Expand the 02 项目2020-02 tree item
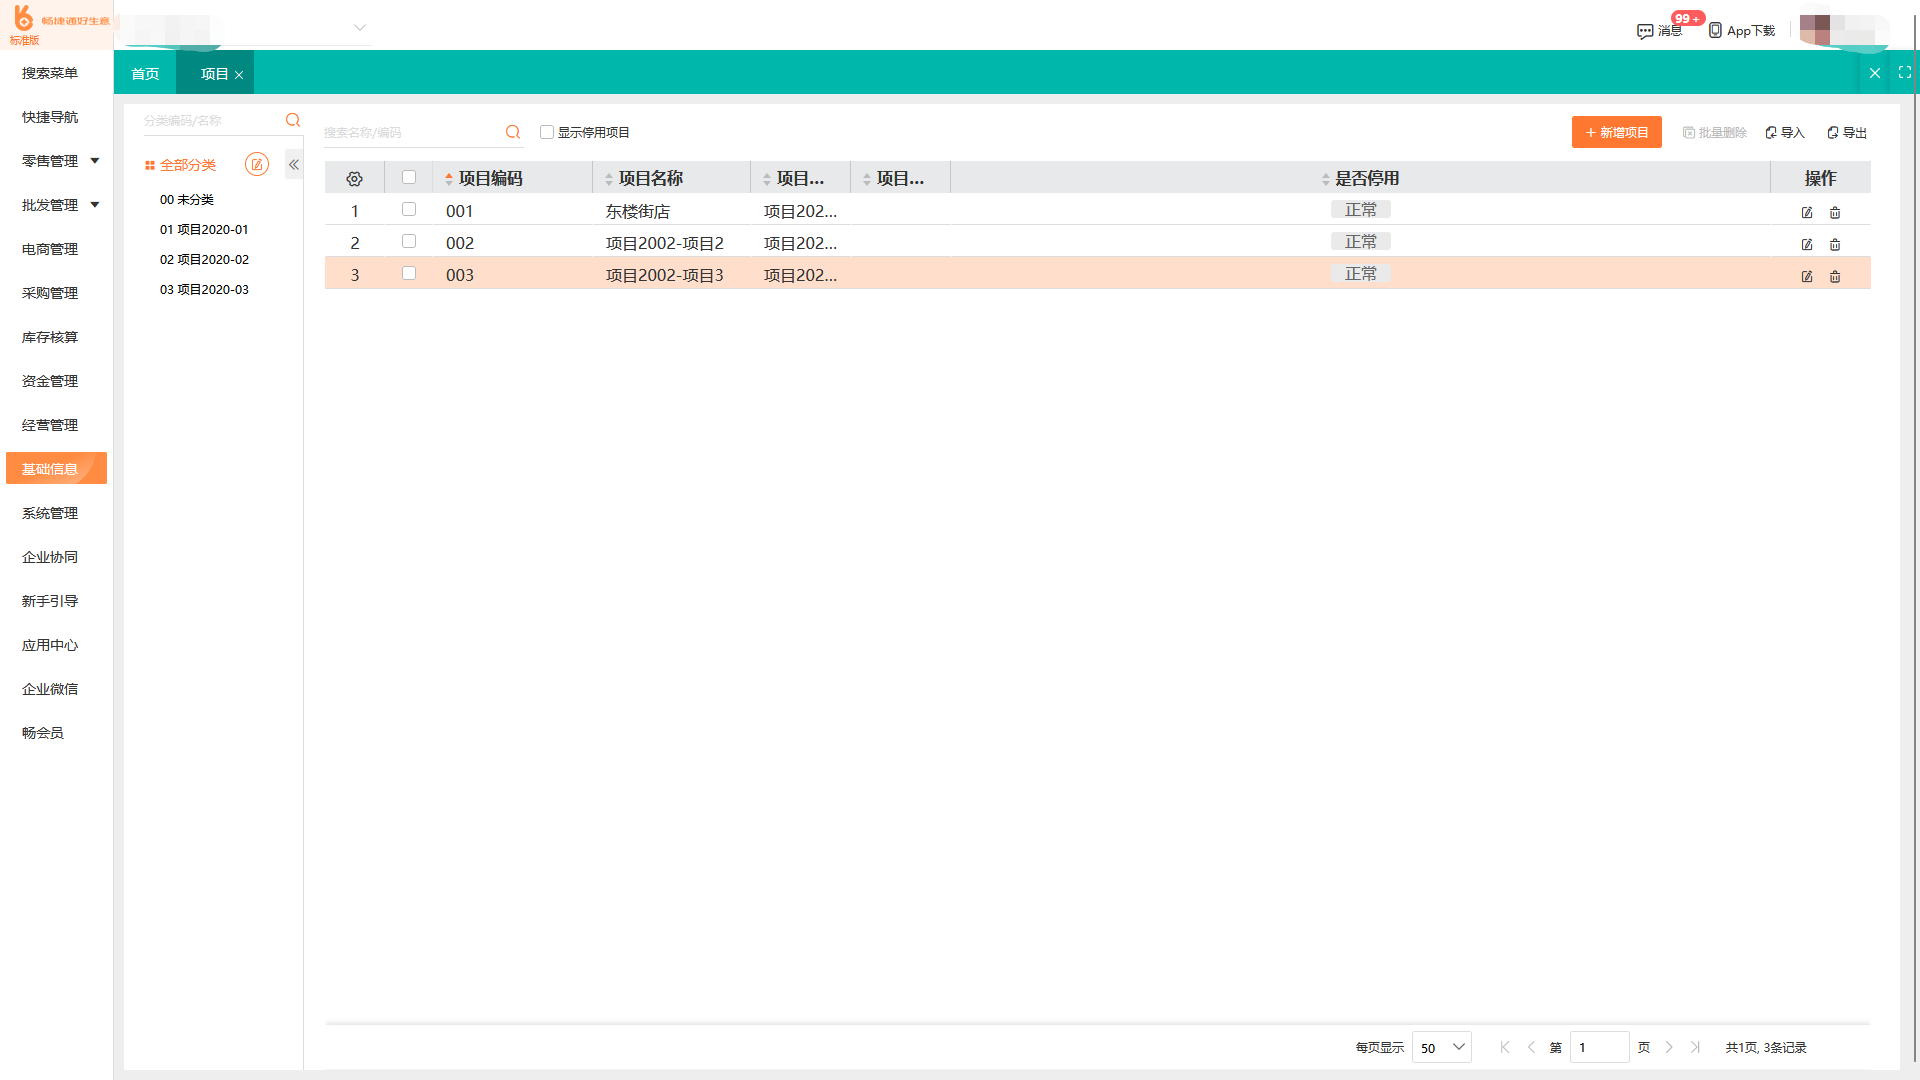Image resolution: width=1920 pixels, height=1080 pixels. (202, 258)
